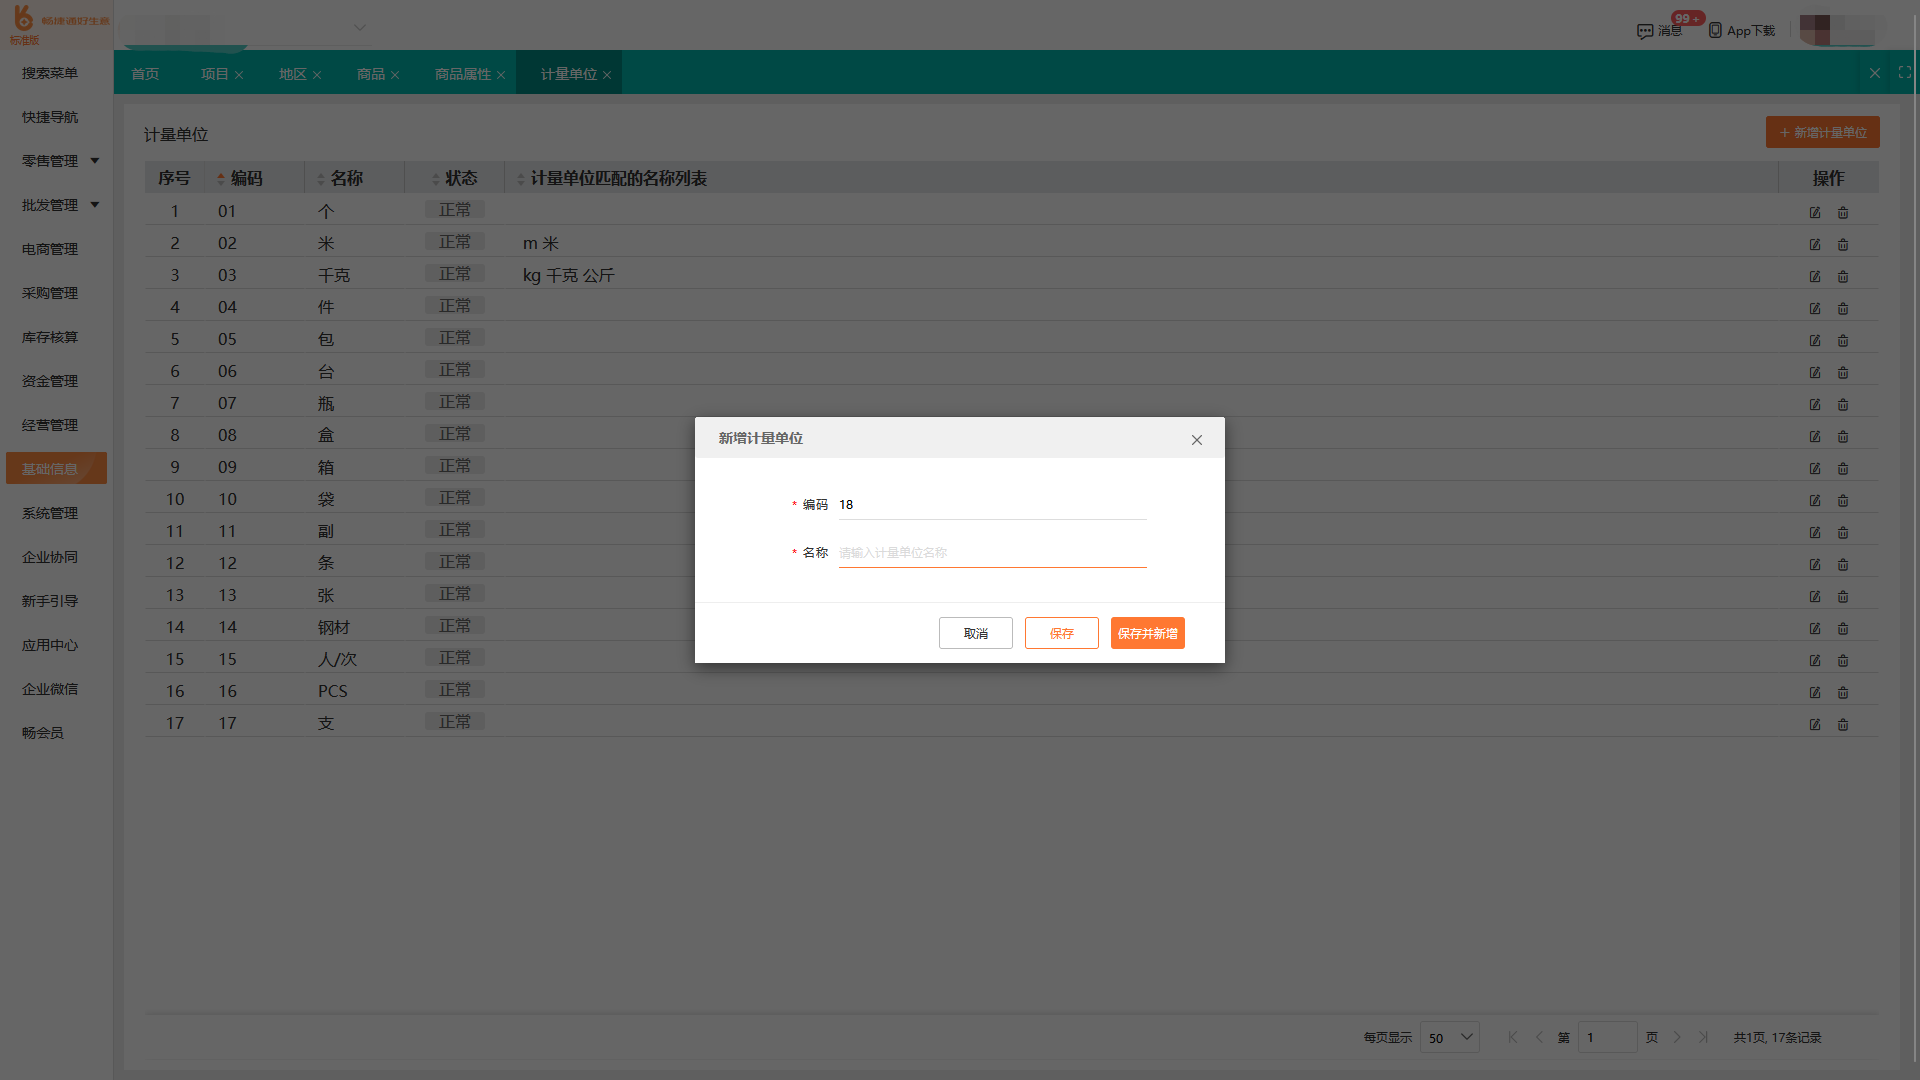
Task: Click 保存并新增 save and add button
Action: tap(1147, 633)
